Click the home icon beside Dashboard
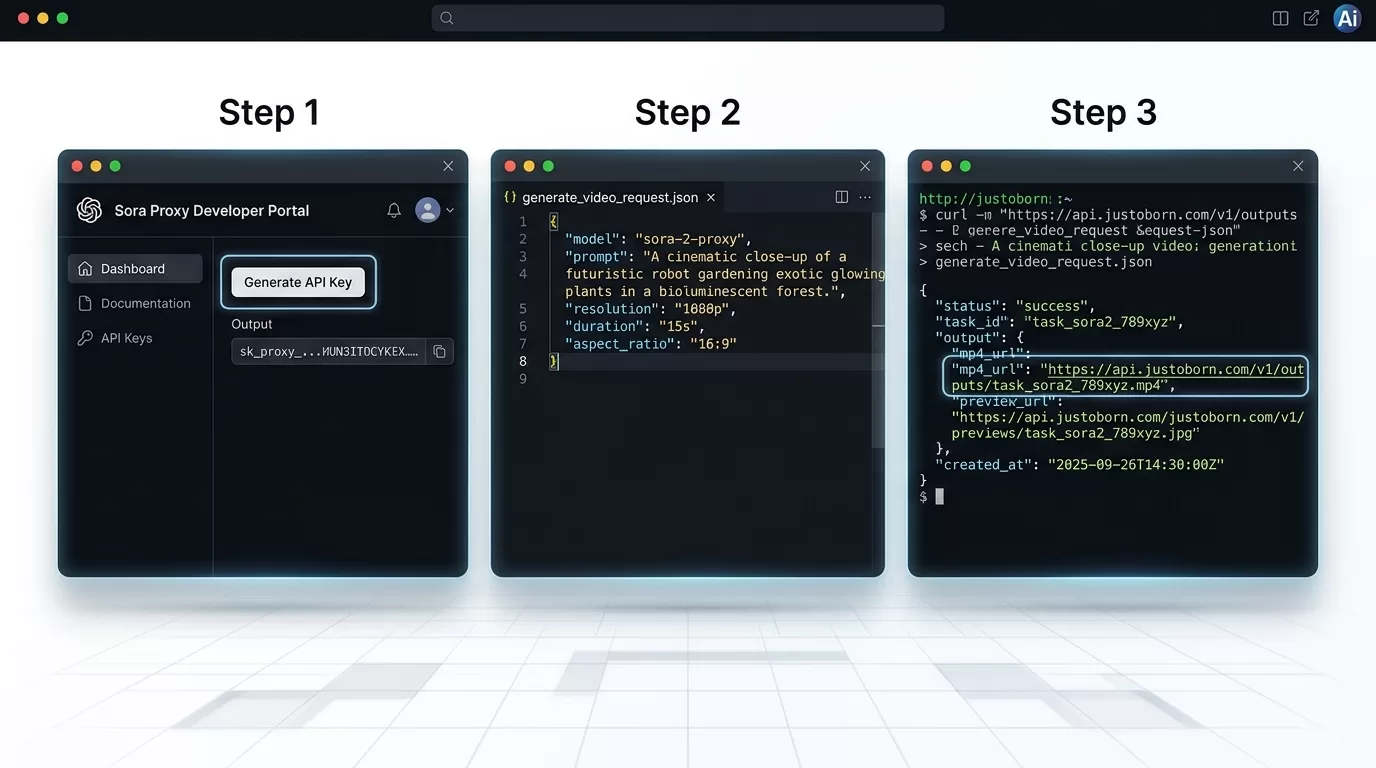 pyautogui.click(x=85, y=268)
